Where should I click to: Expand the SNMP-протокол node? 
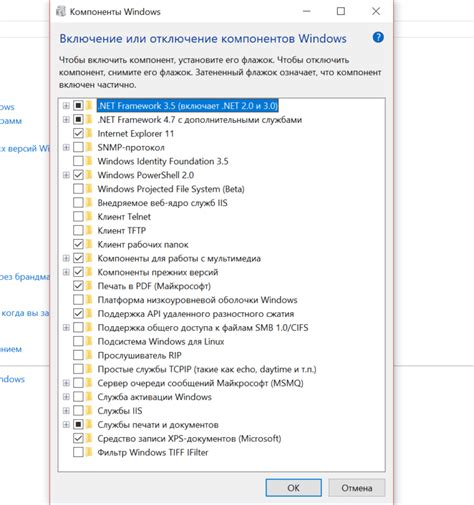66,147
